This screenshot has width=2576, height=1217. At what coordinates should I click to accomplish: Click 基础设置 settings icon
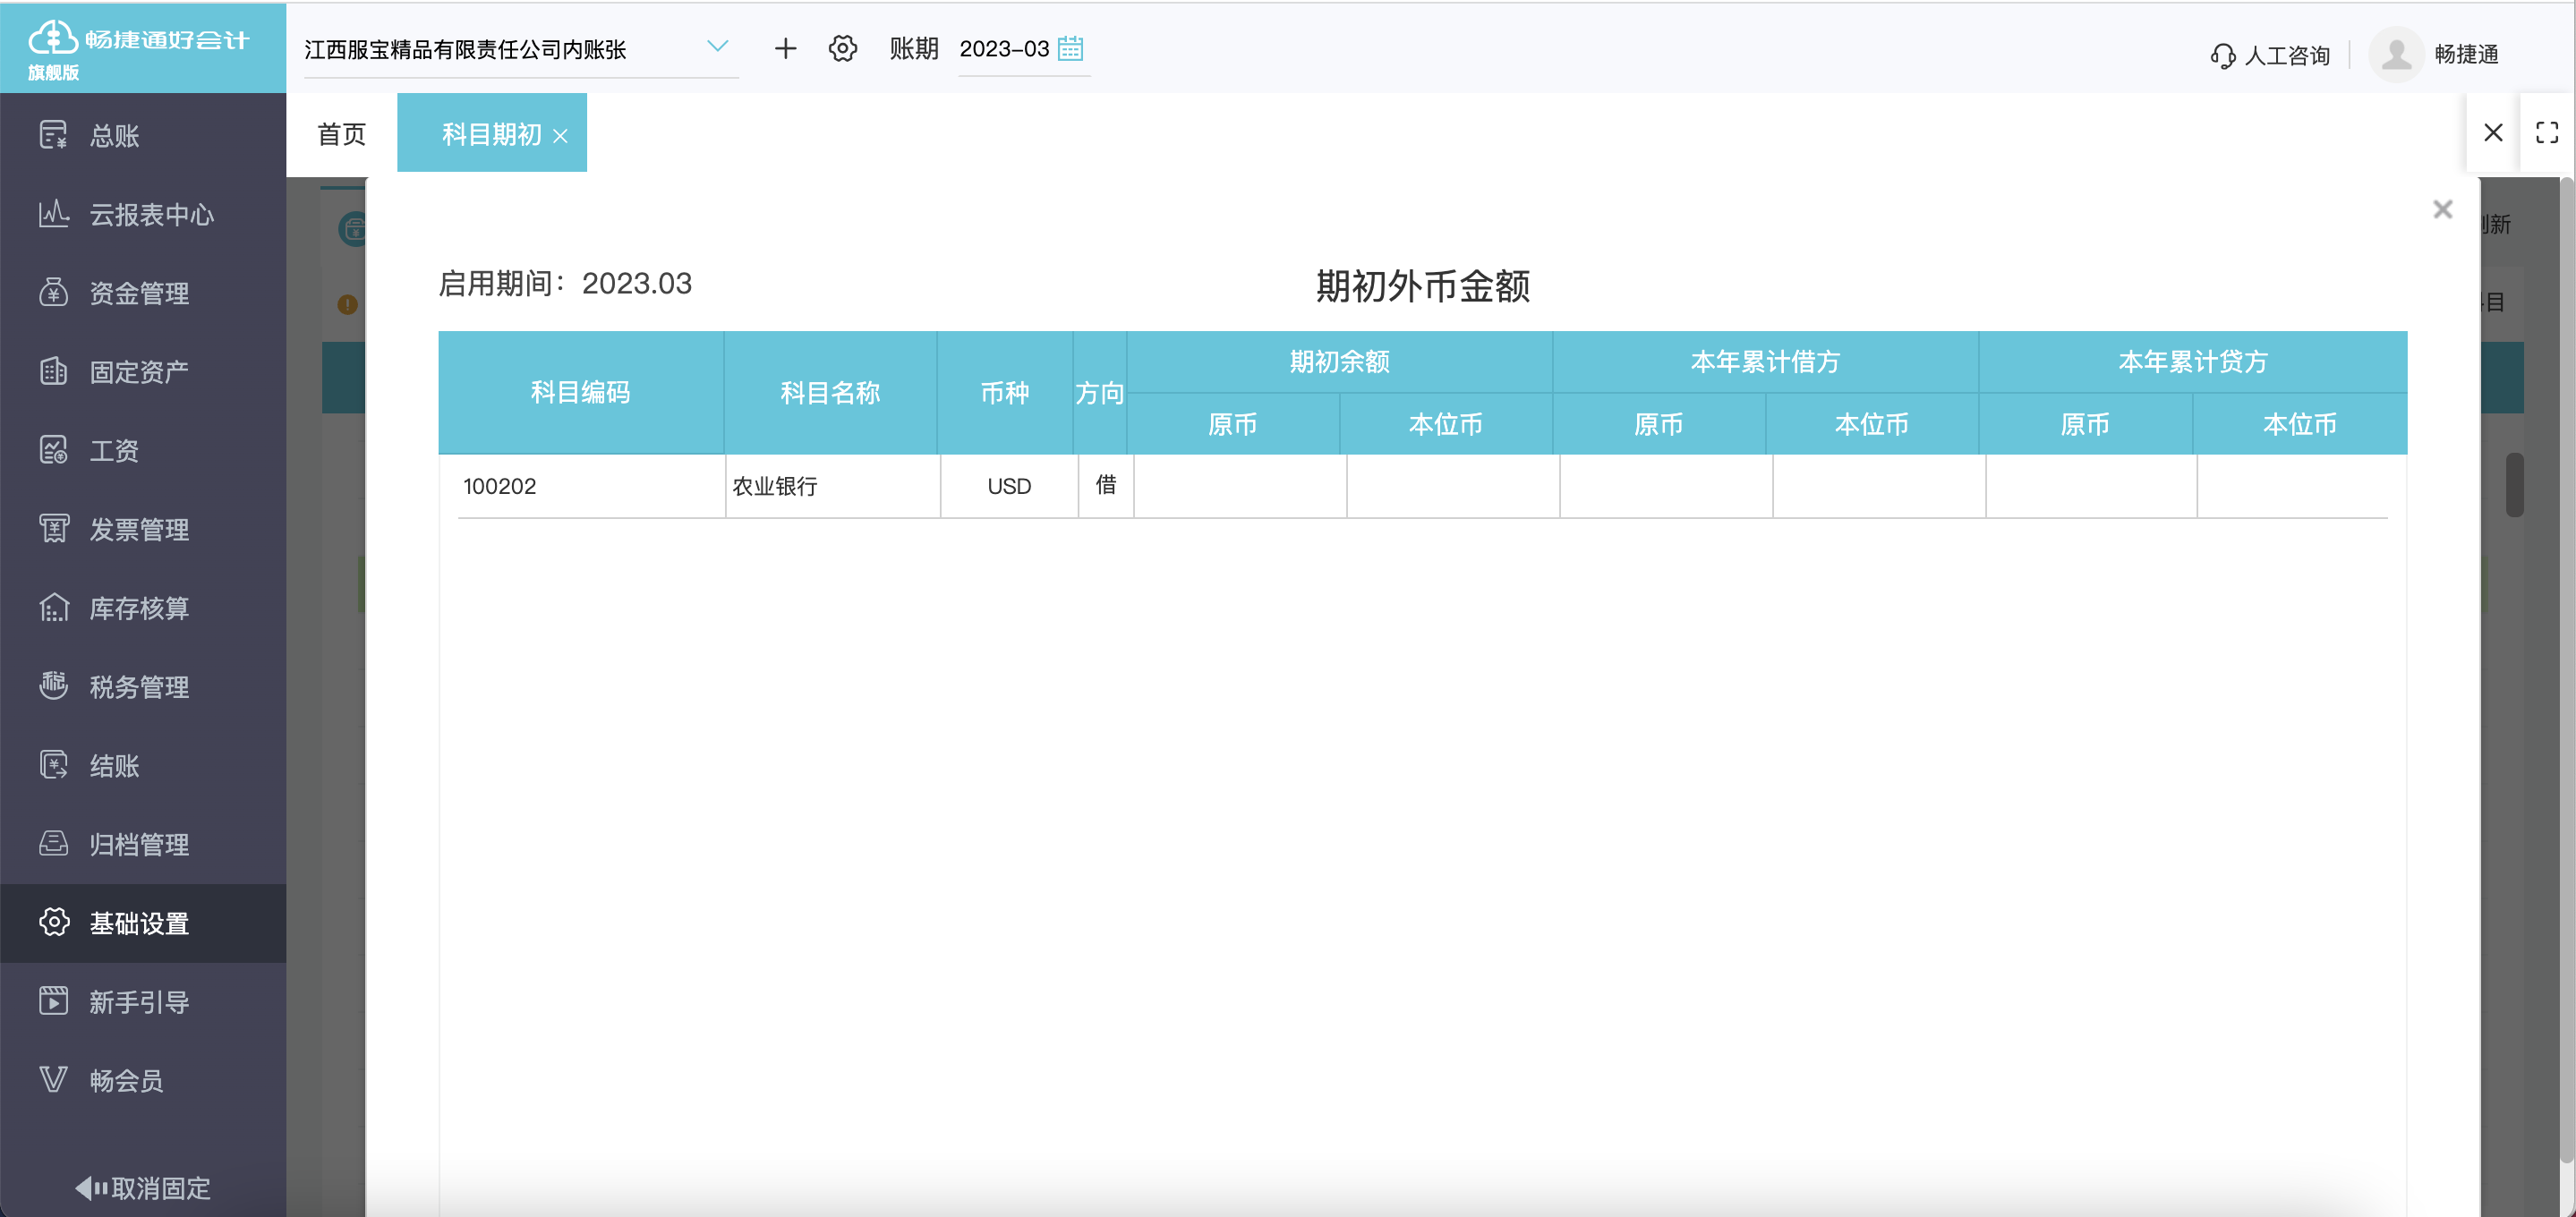[x=51, y=923]
